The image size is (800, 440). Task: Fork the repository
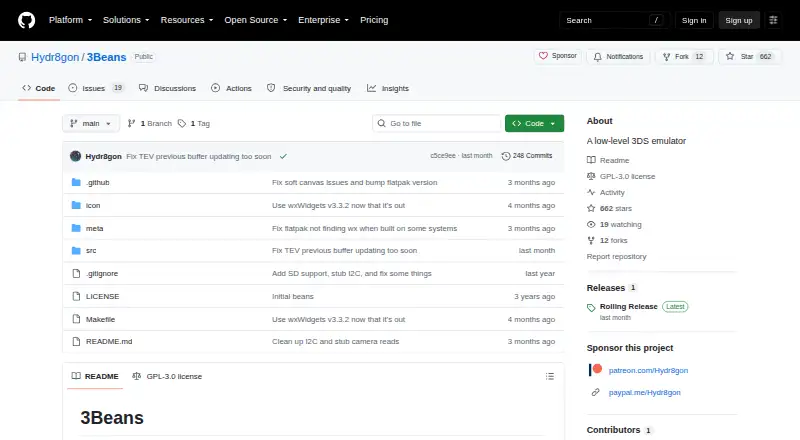[x=684, y=56]
